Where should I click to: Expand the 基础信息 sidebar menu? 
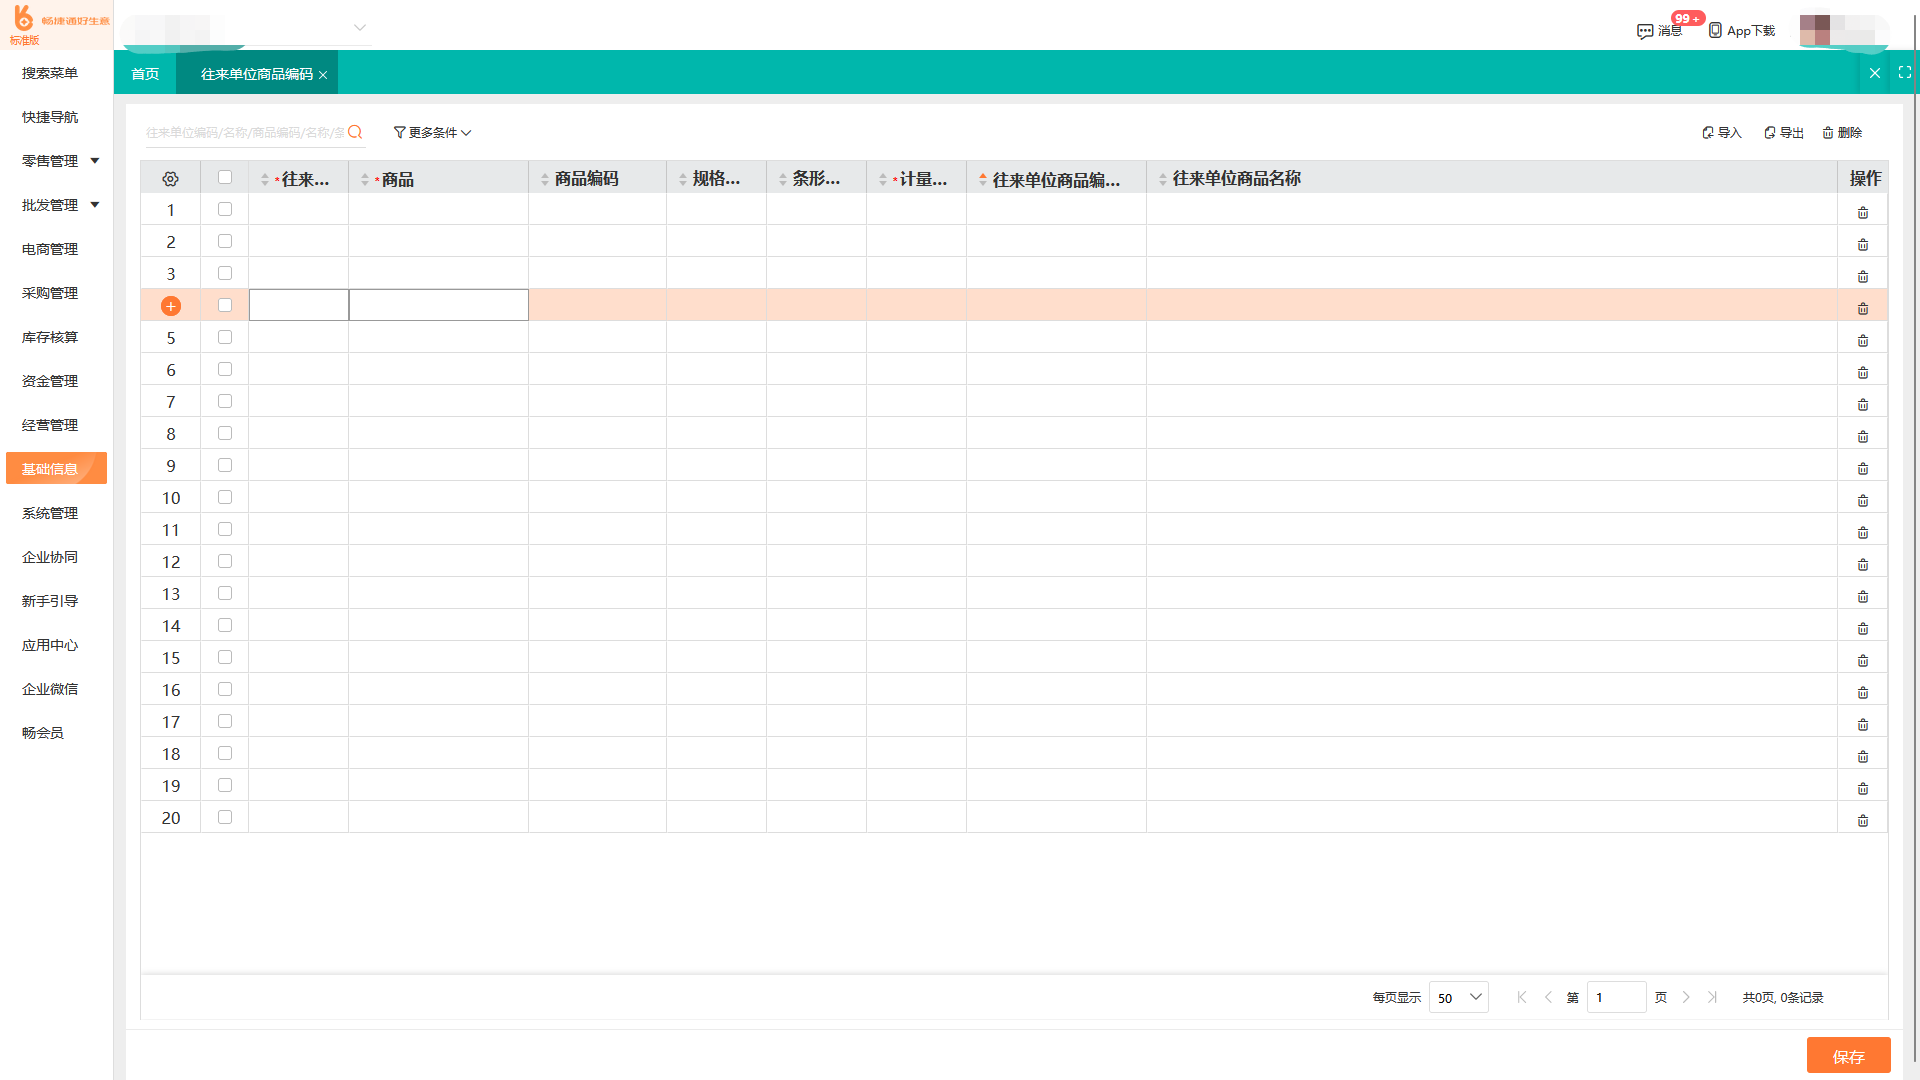(53, 468)
